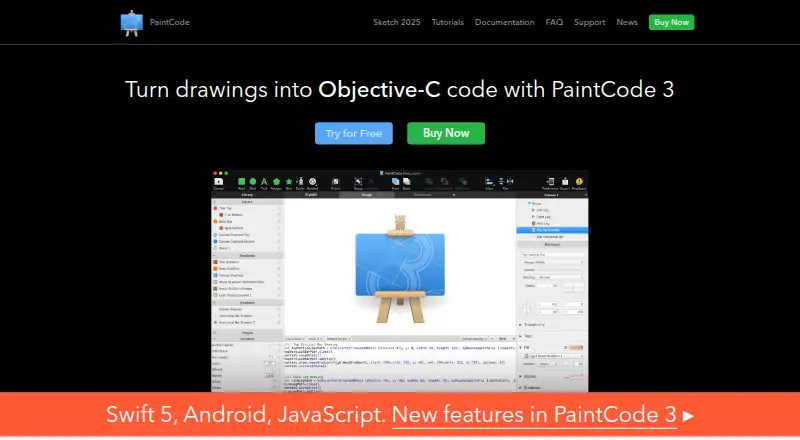Image resolution: width=800 pixels, height=440 pixels.
Task: Click the tan Fill color swatch in the inspector
Action: tap(576, 347)
